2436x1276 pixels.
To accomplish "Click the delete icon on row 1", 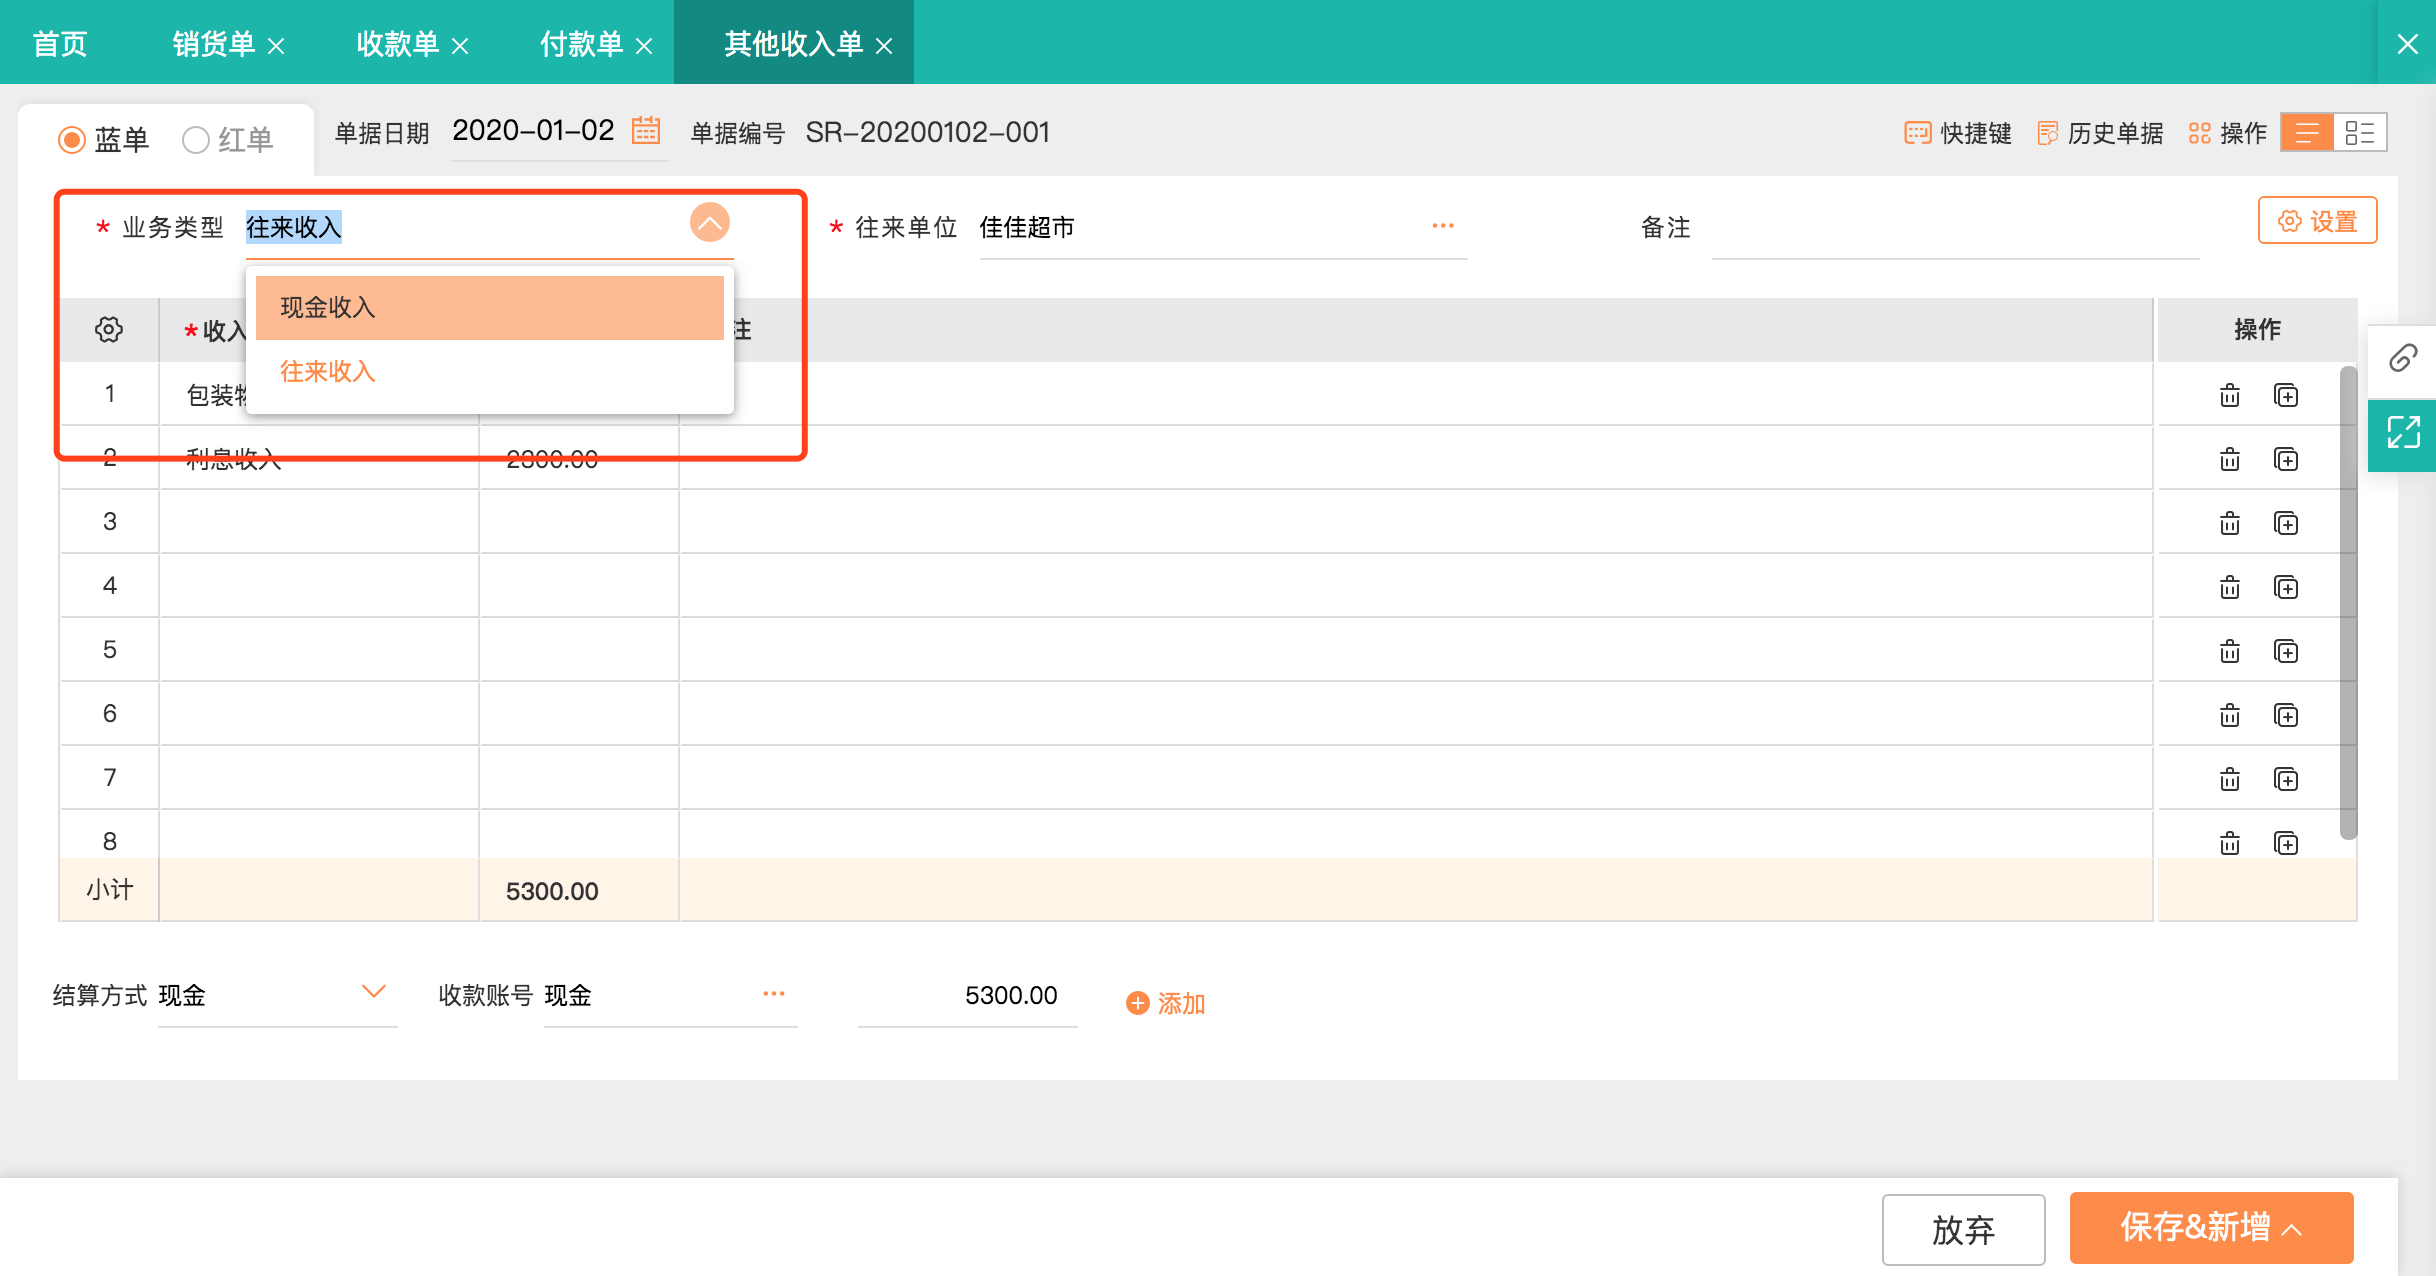I will pos(2228,395).
